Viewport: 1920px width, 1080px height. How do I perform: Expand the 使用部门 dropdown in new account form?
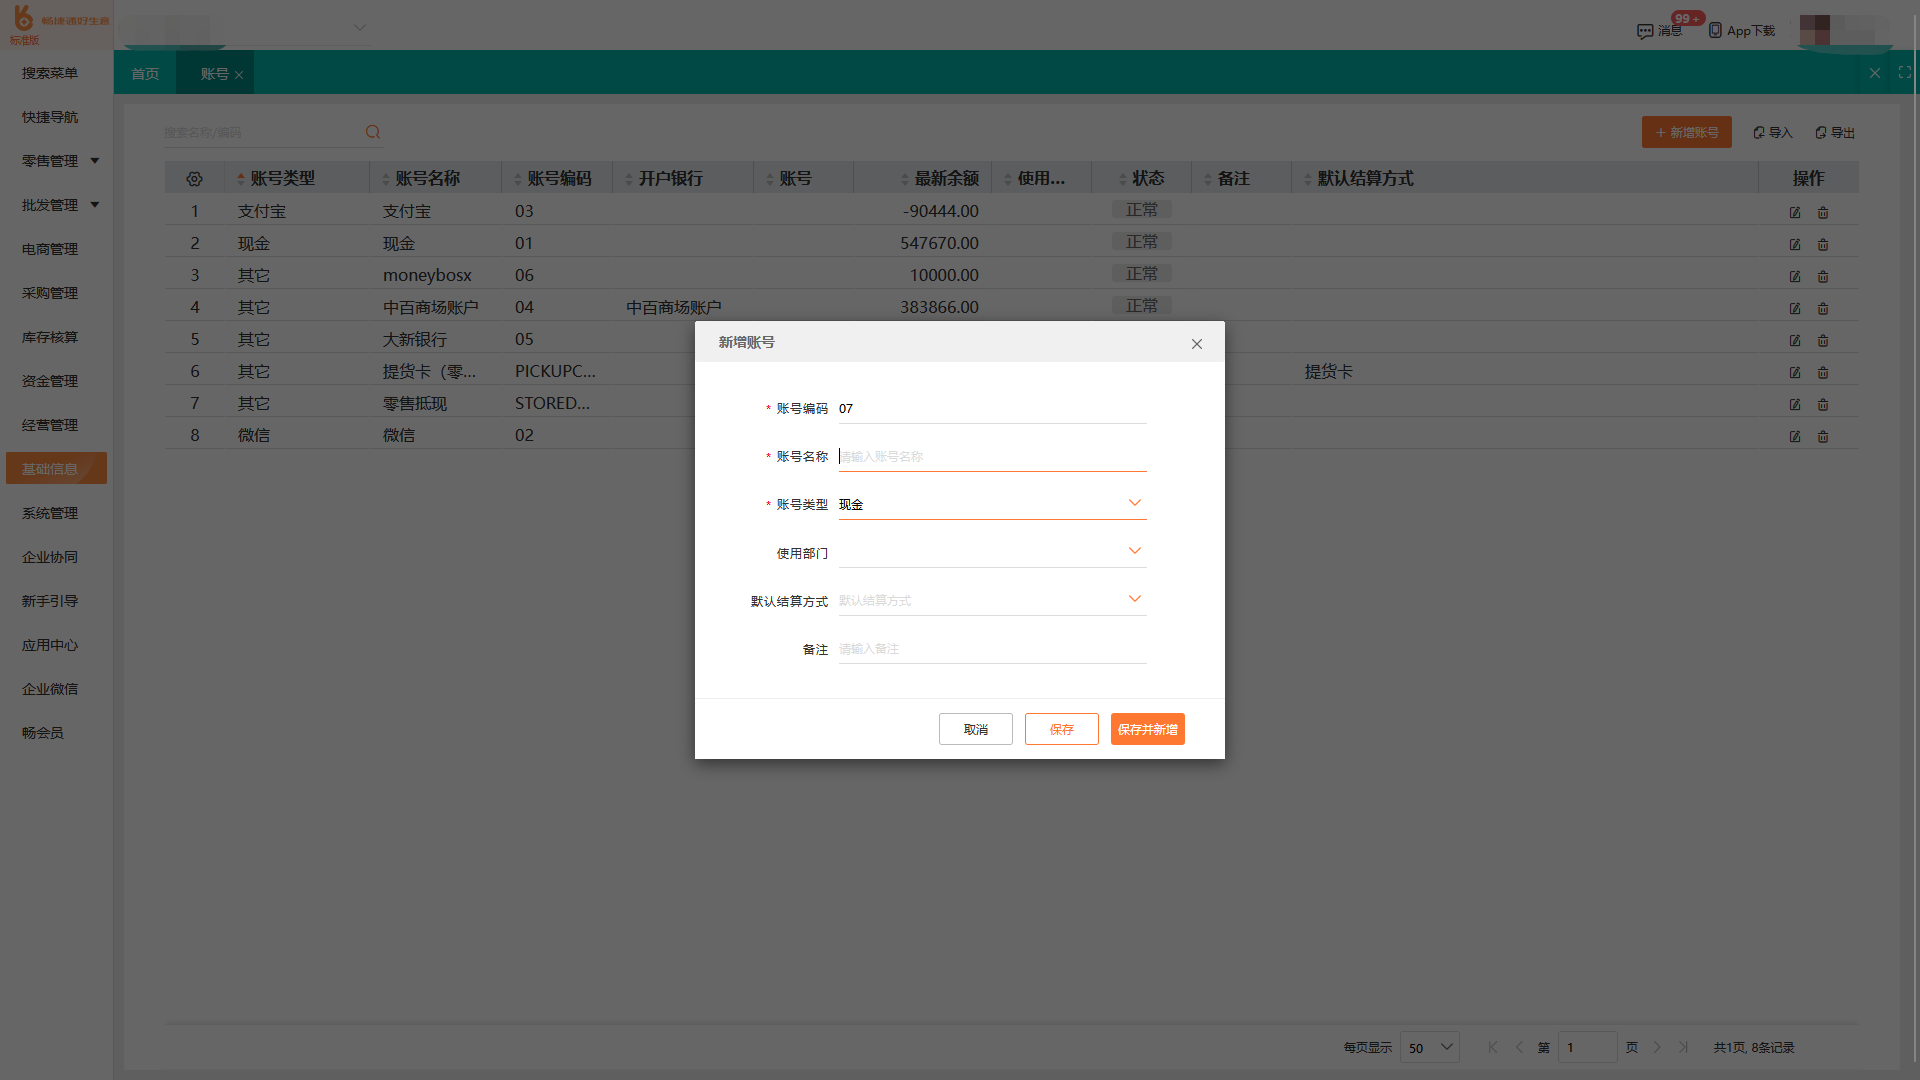click(x=1134, y=551)
